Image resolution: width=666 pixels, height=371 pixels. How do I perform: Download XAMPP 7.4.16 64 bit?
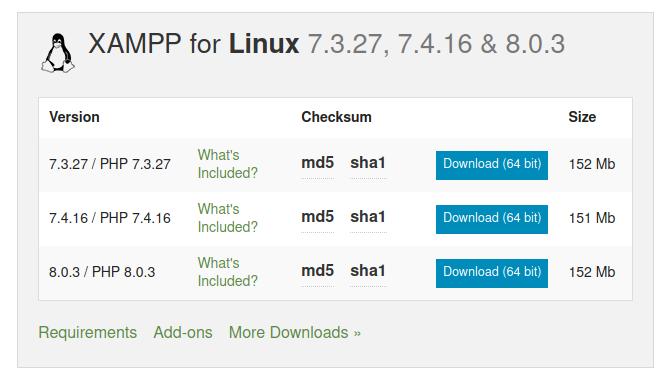(x=491, y=219)
